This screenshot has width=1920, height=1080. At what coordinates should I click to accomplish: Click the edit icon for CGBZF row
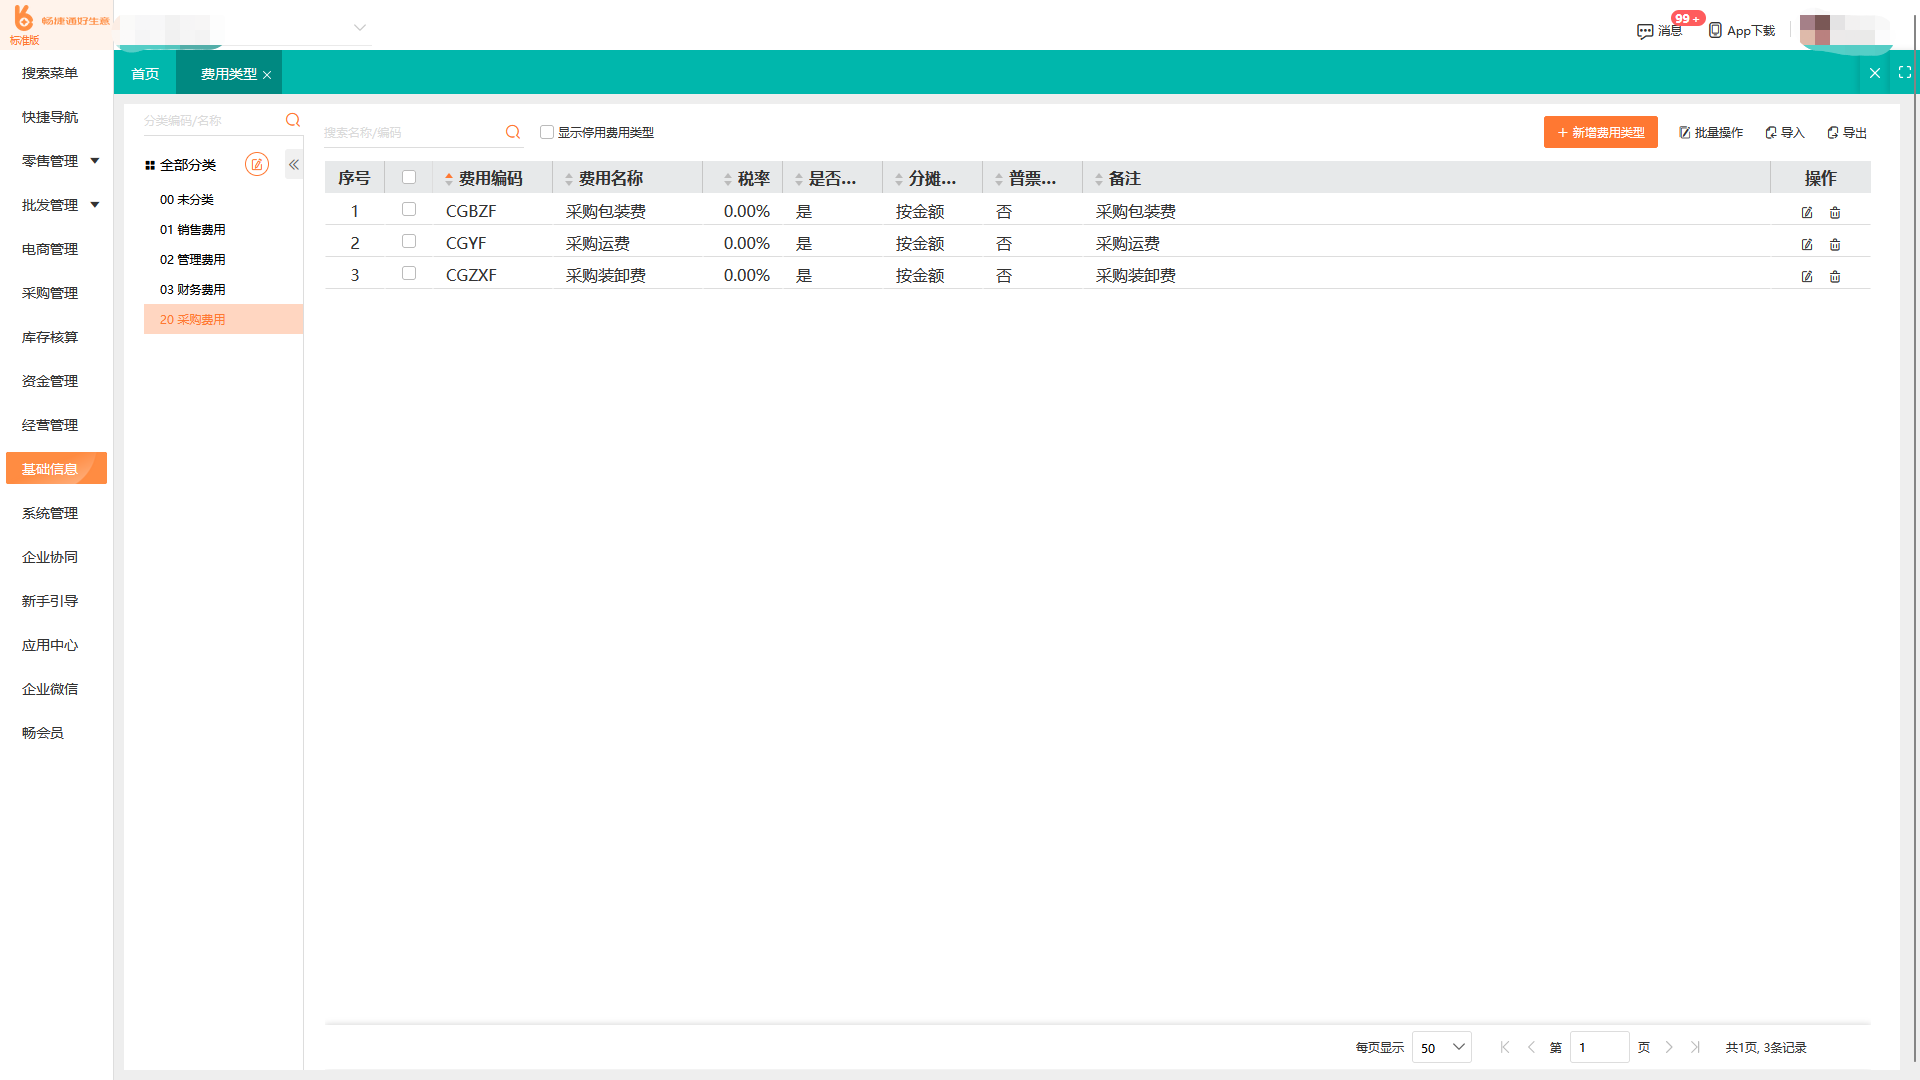pyautogui.click(x=1807, y=211)
